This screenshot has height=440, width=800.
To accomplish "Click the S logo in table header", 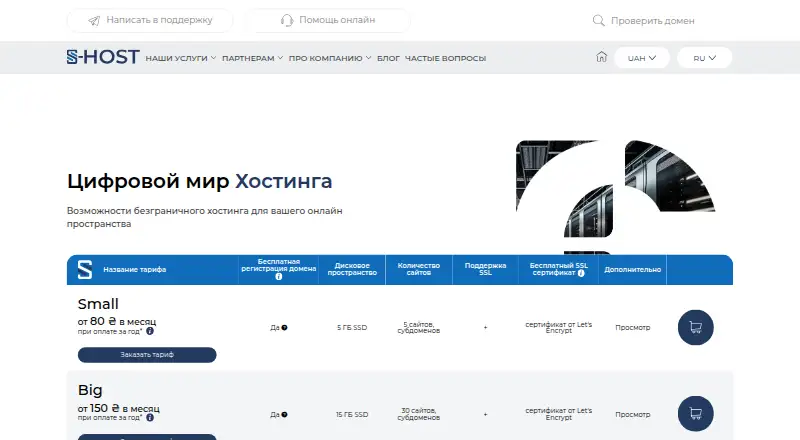I will (85, 270).
